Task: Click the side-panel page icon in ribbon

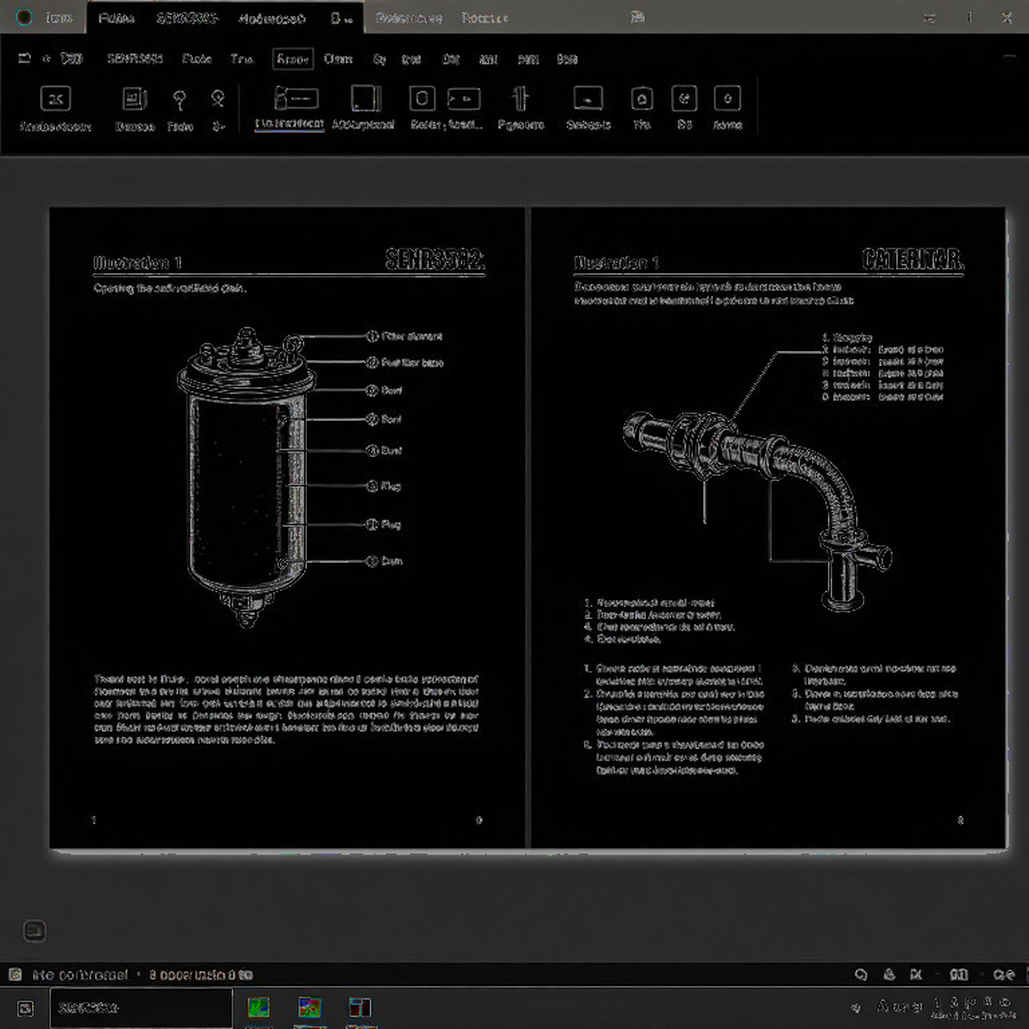Action: pos(366,98)
